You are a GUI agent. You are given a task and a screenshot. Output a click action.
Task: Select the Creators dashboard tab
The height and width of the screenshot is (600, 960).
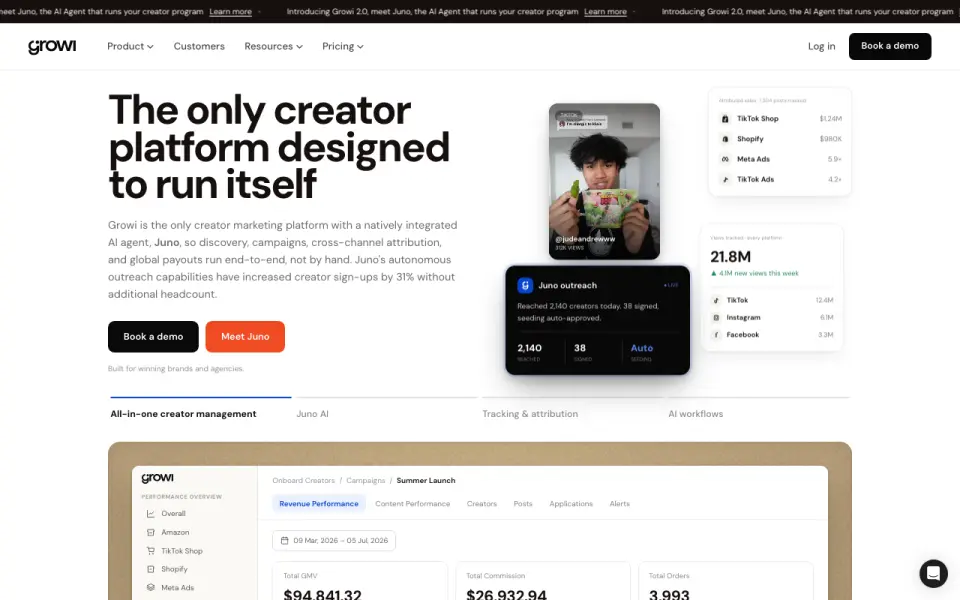[482, 504]
